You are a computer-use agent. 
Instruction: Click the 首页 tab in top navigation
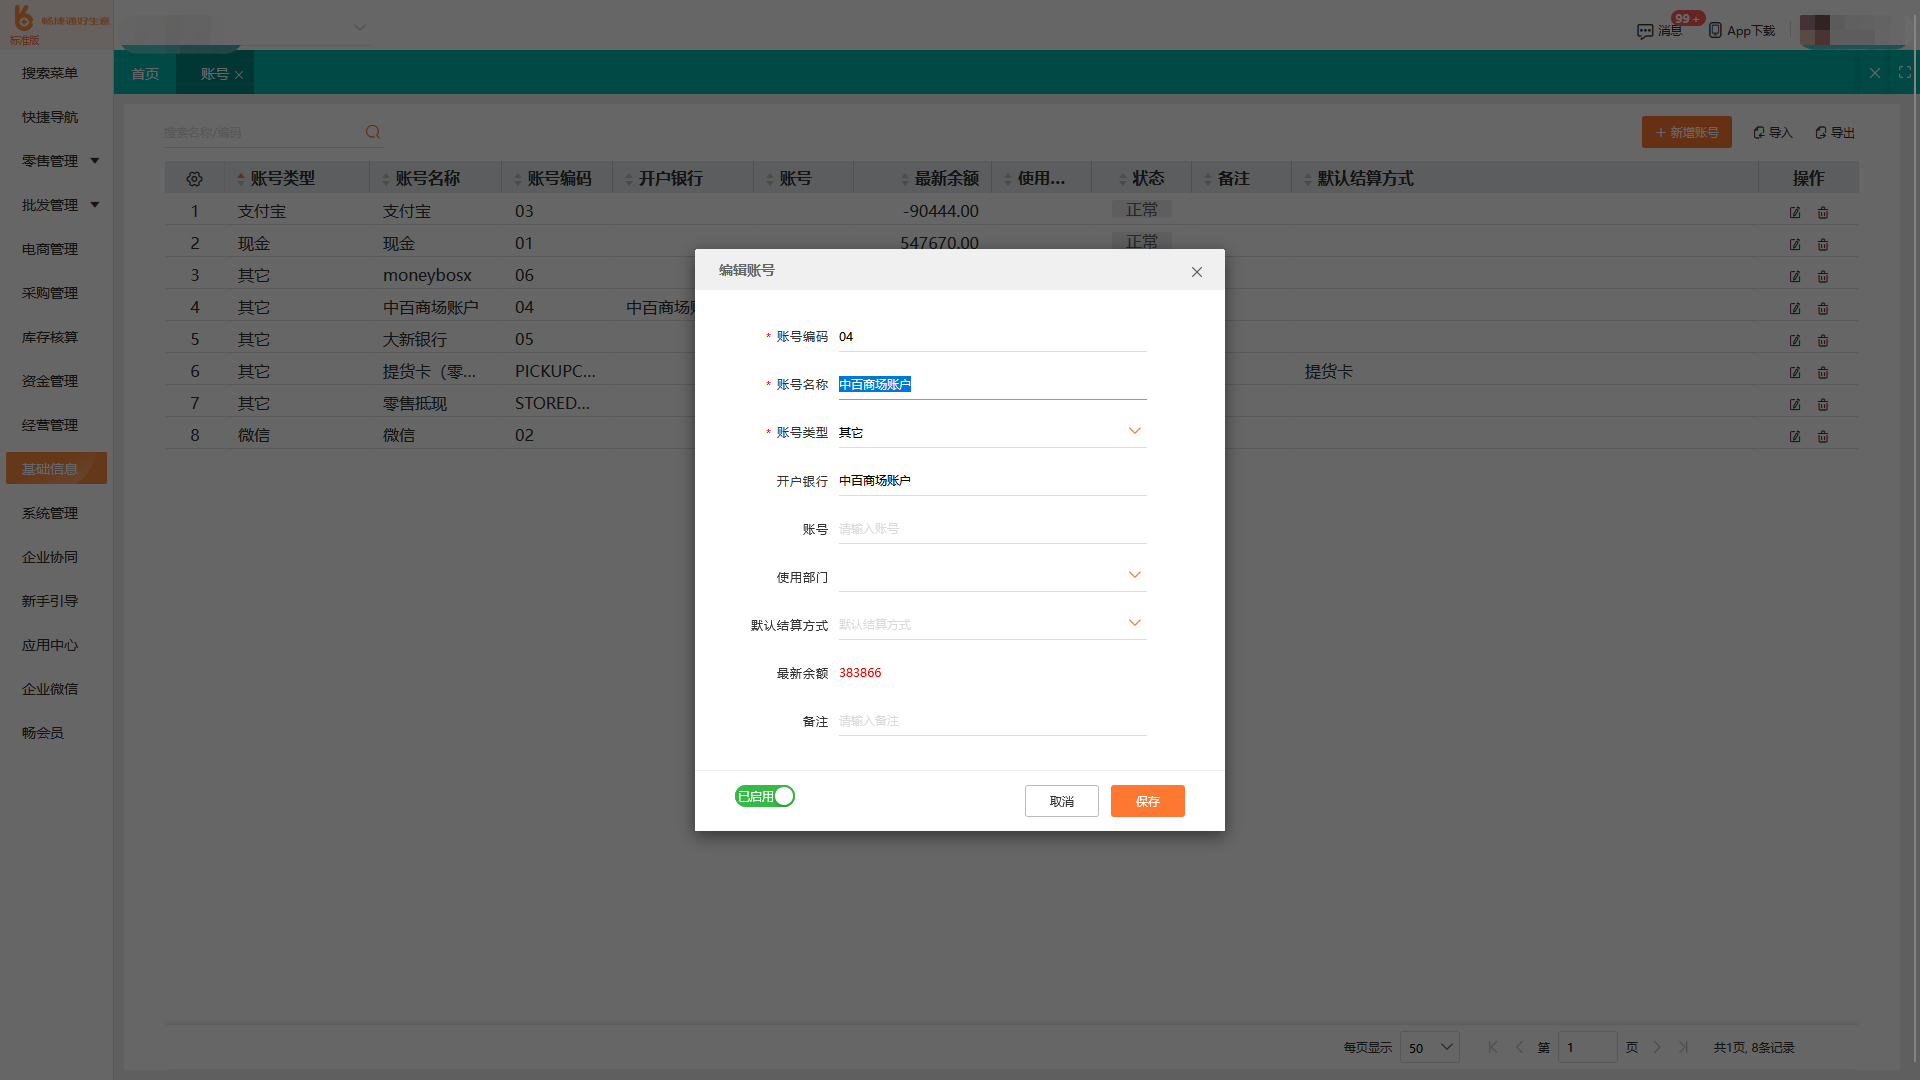(x=144, y=73)
